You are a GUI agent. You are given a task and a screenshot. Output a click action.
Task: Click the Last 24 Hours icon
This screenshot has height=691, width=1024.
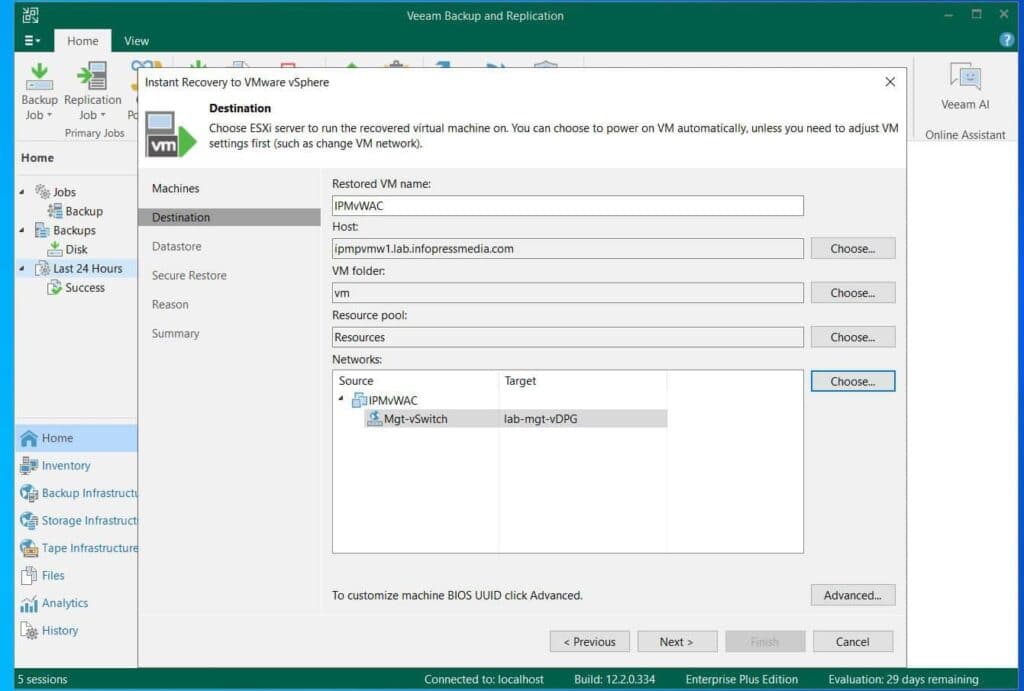tap(42, 268)
